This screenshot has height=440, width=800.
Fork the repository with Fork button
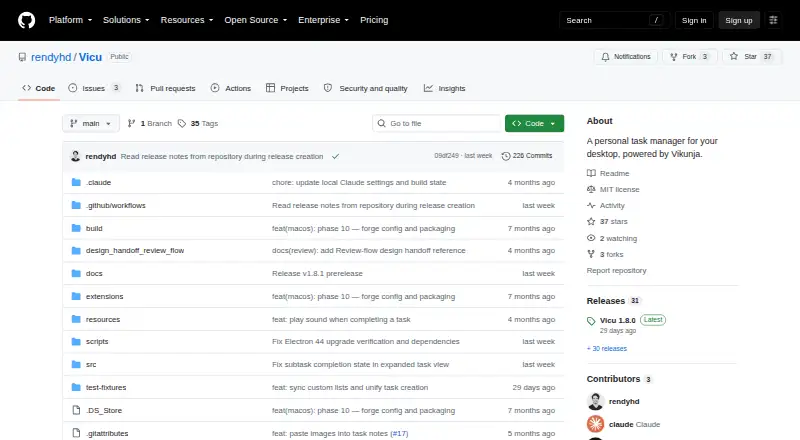[x=690, y=57]
